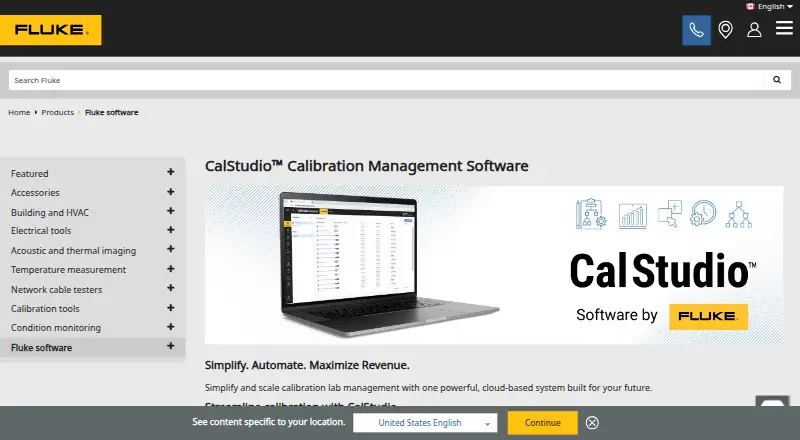This screenshot has height=440, width=800.
Task: Expand the Building and HVAC category
Action: (170, 211)
